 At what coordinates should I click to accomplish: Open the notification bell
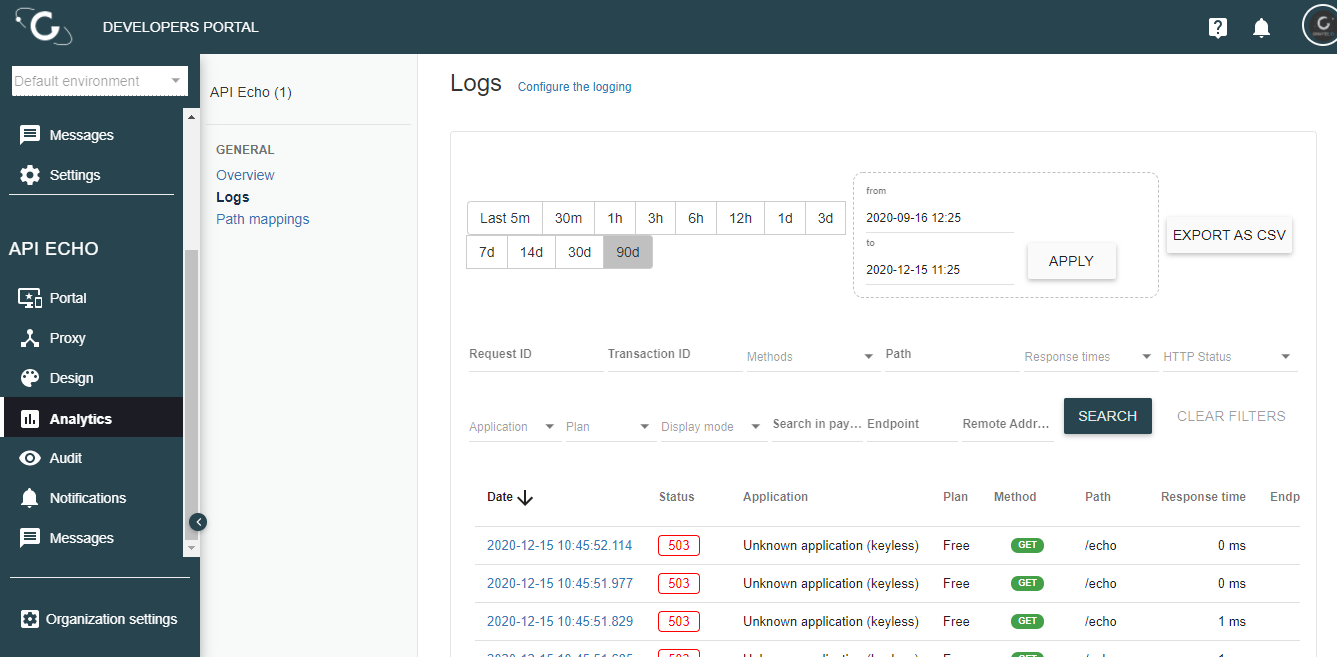pyautogui.click(x=1261, y=26)
